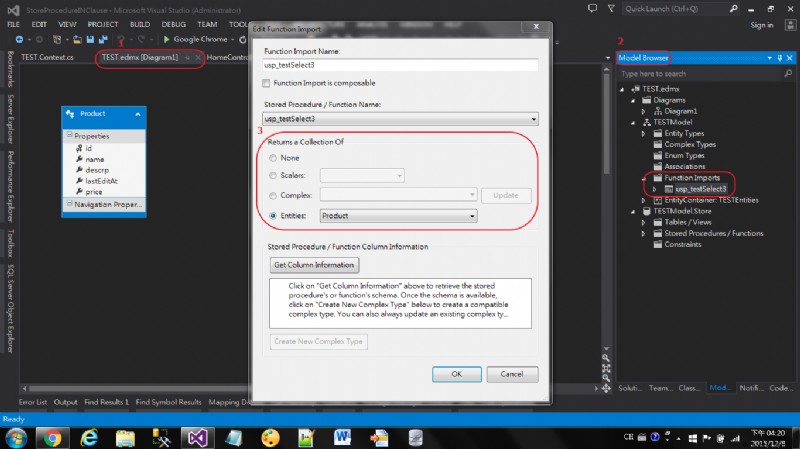Click the Get Column Information button
This screenshot has width=800, height=449.
coord(315,265)
